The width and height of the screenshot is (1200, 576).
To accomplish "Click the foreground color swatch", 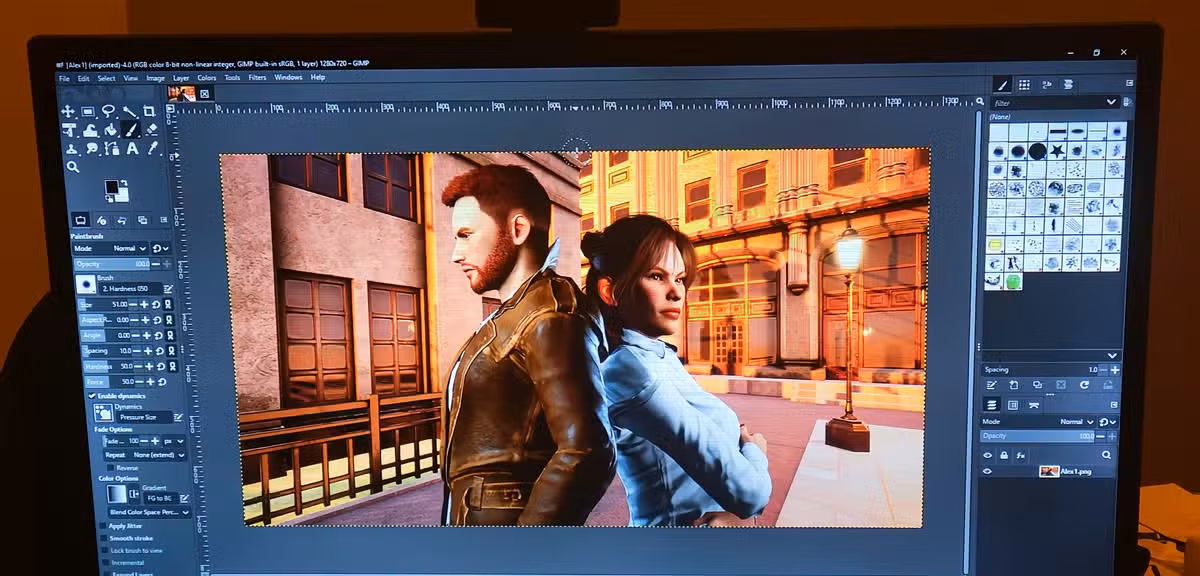I will tap(111, 187).
